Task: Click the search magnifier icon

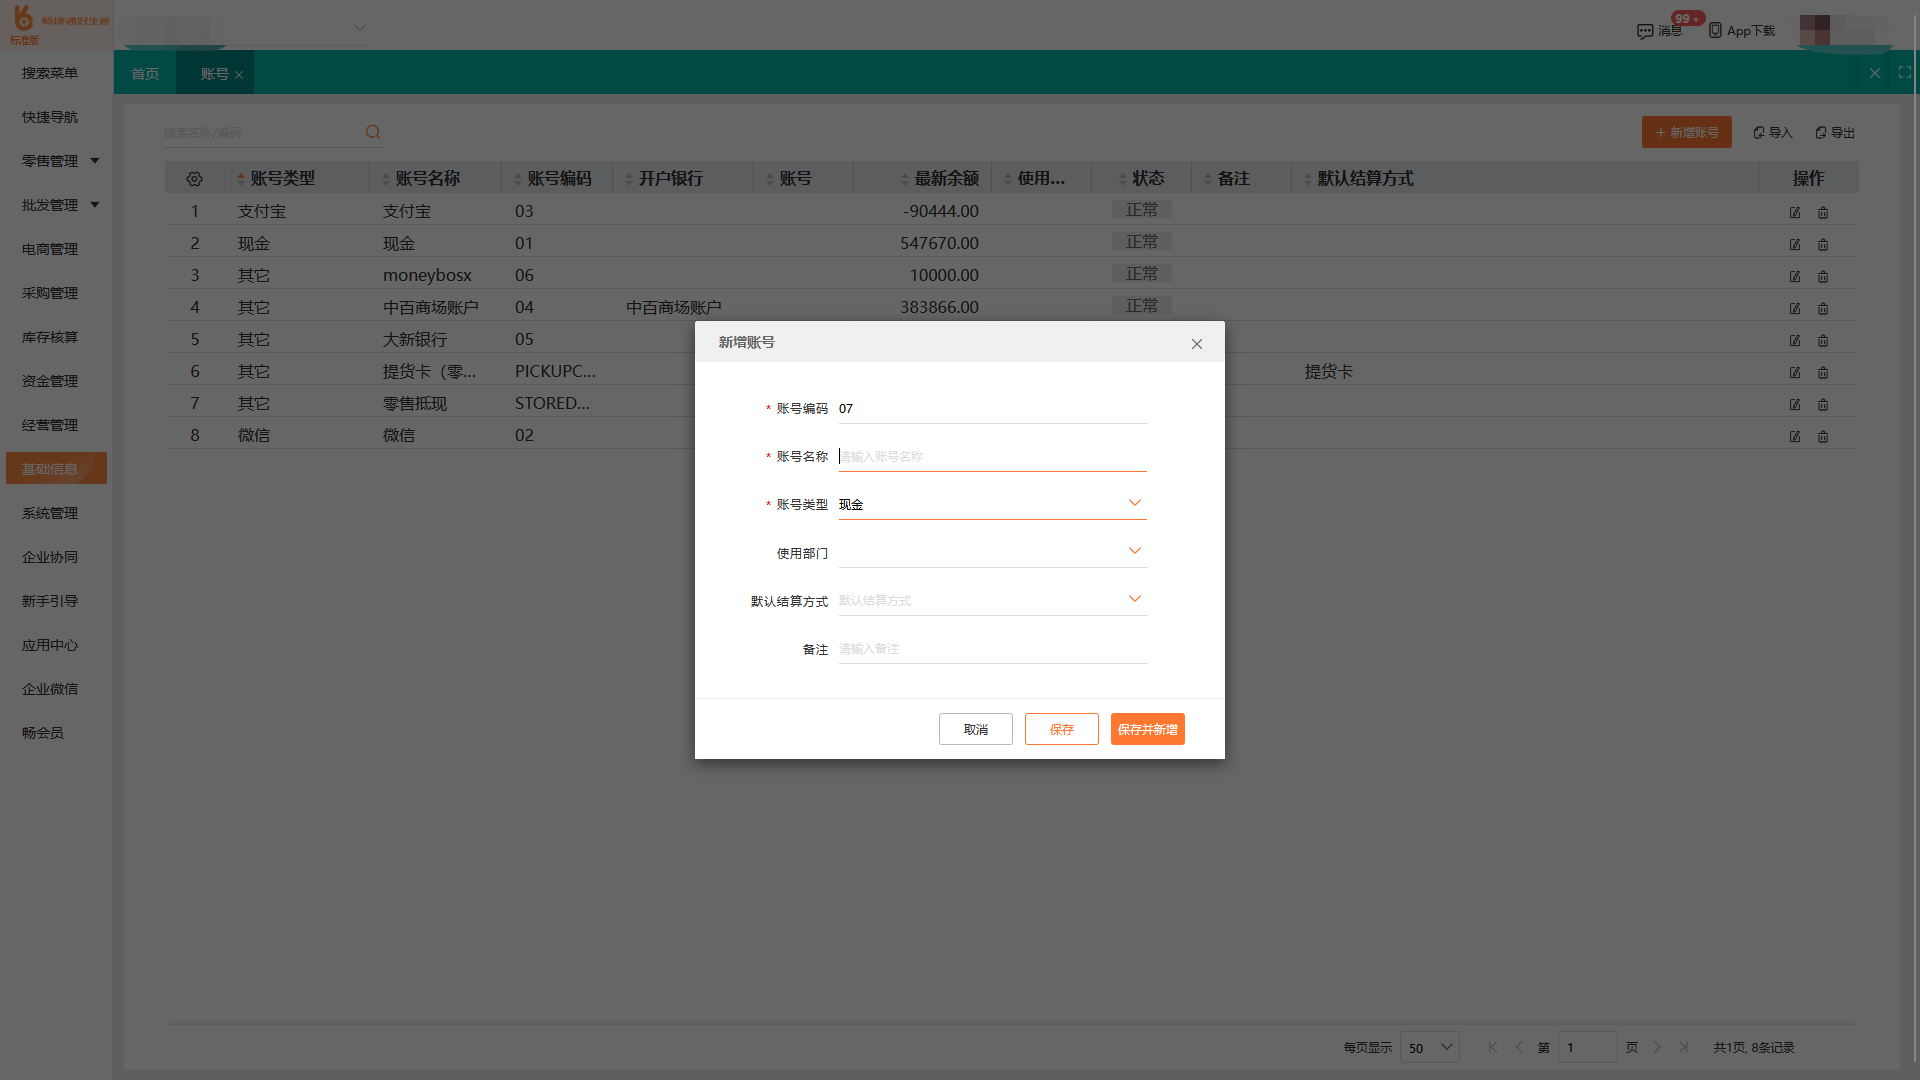Action: tap(373, 131)
